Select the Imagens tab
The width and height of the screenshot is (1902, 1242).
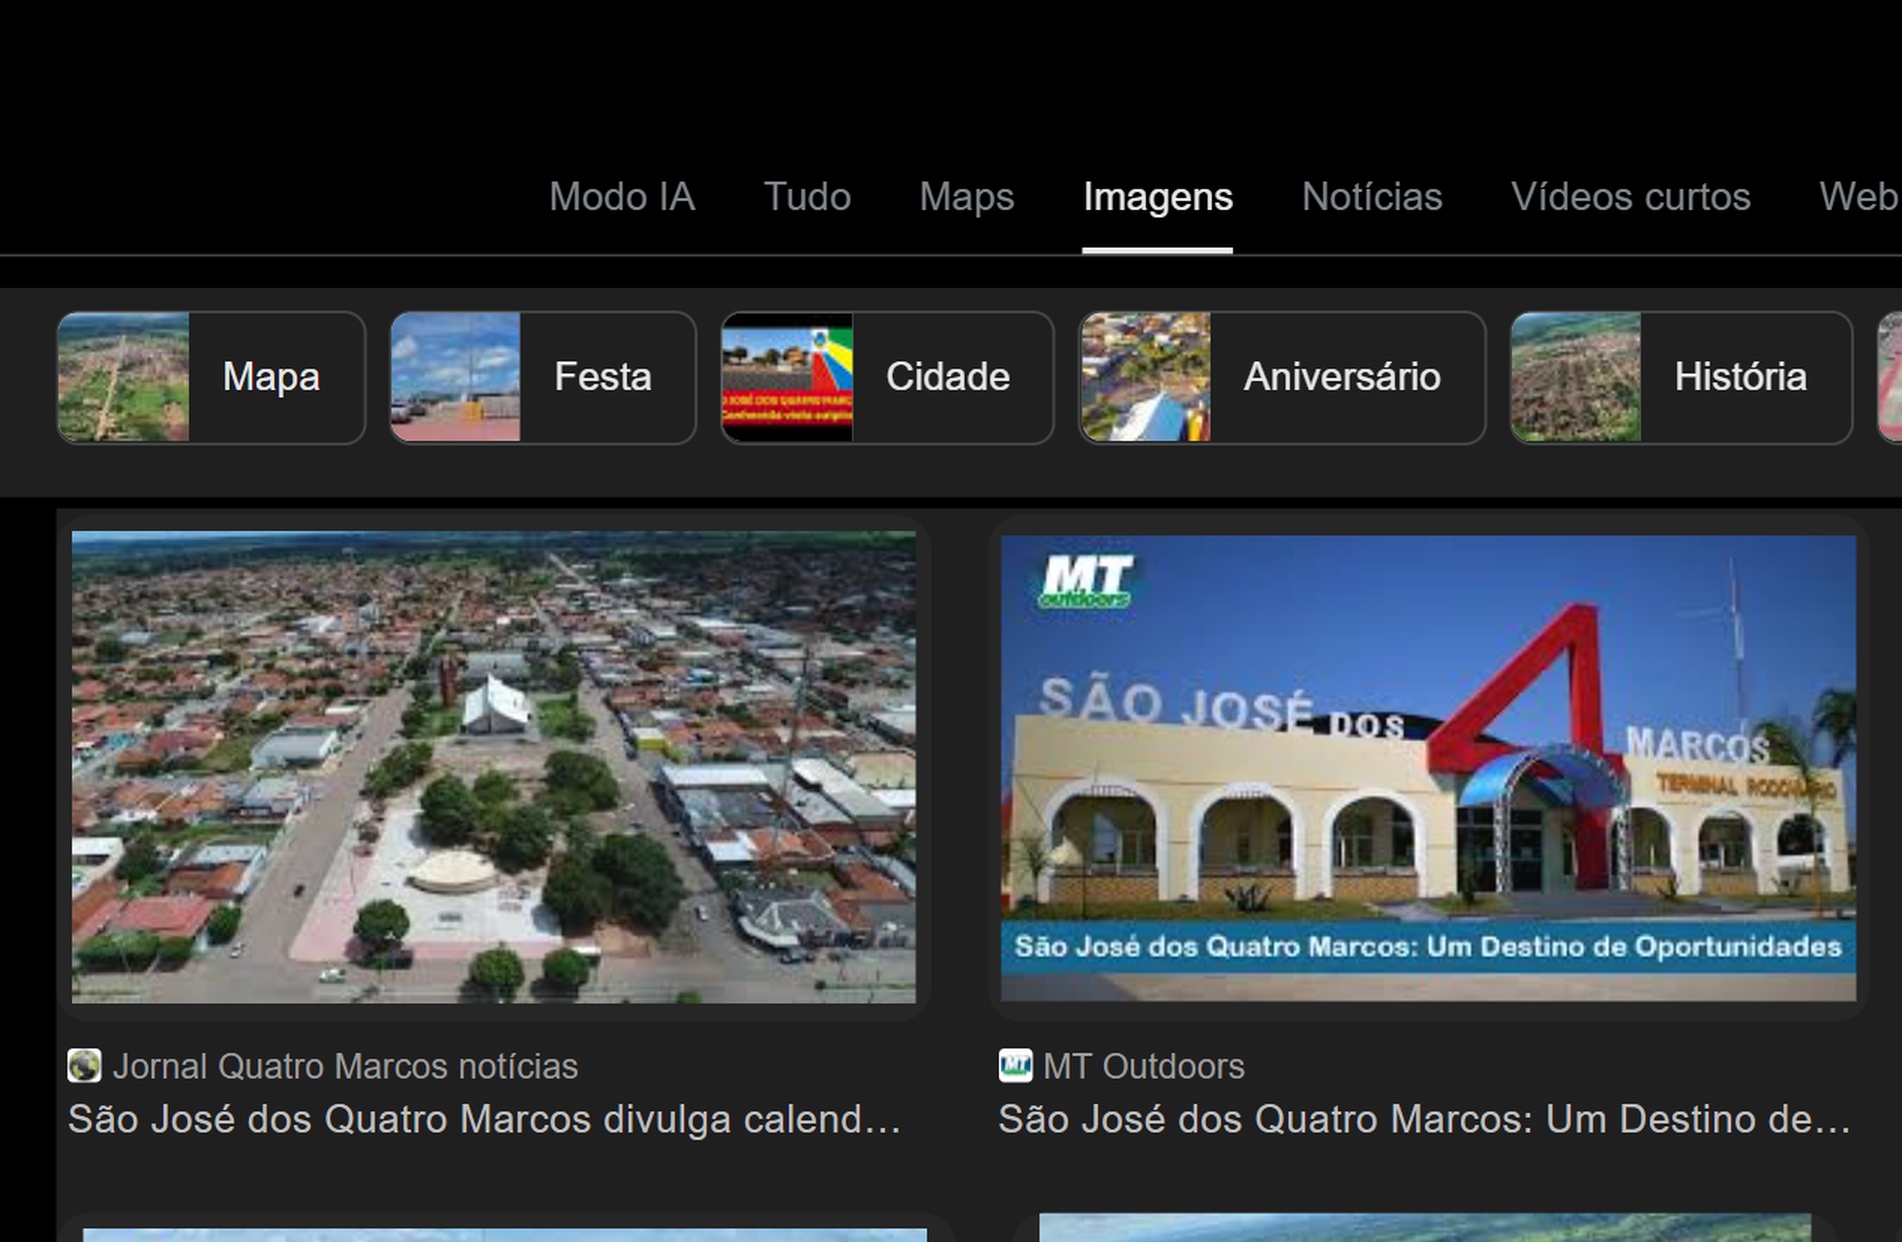1157,197
